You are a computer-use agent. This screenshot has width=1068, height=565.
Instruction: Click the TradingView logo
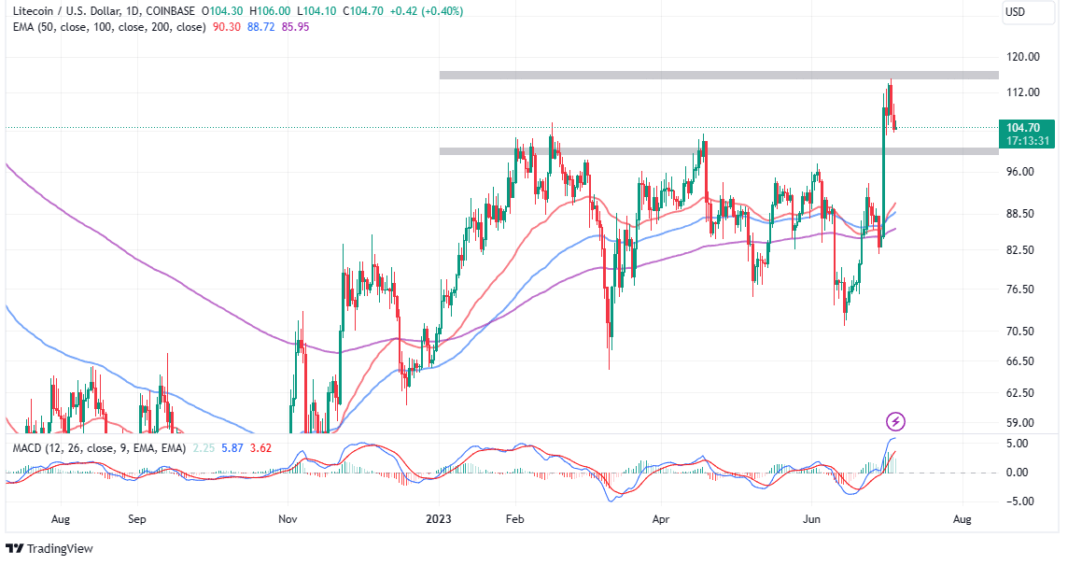click(x=48, y=548)
